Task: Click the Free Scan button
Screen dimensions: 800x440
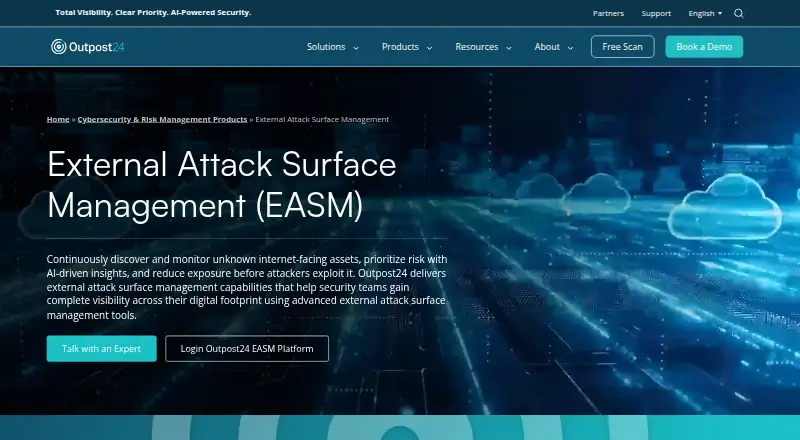Action: click(622, 46)
